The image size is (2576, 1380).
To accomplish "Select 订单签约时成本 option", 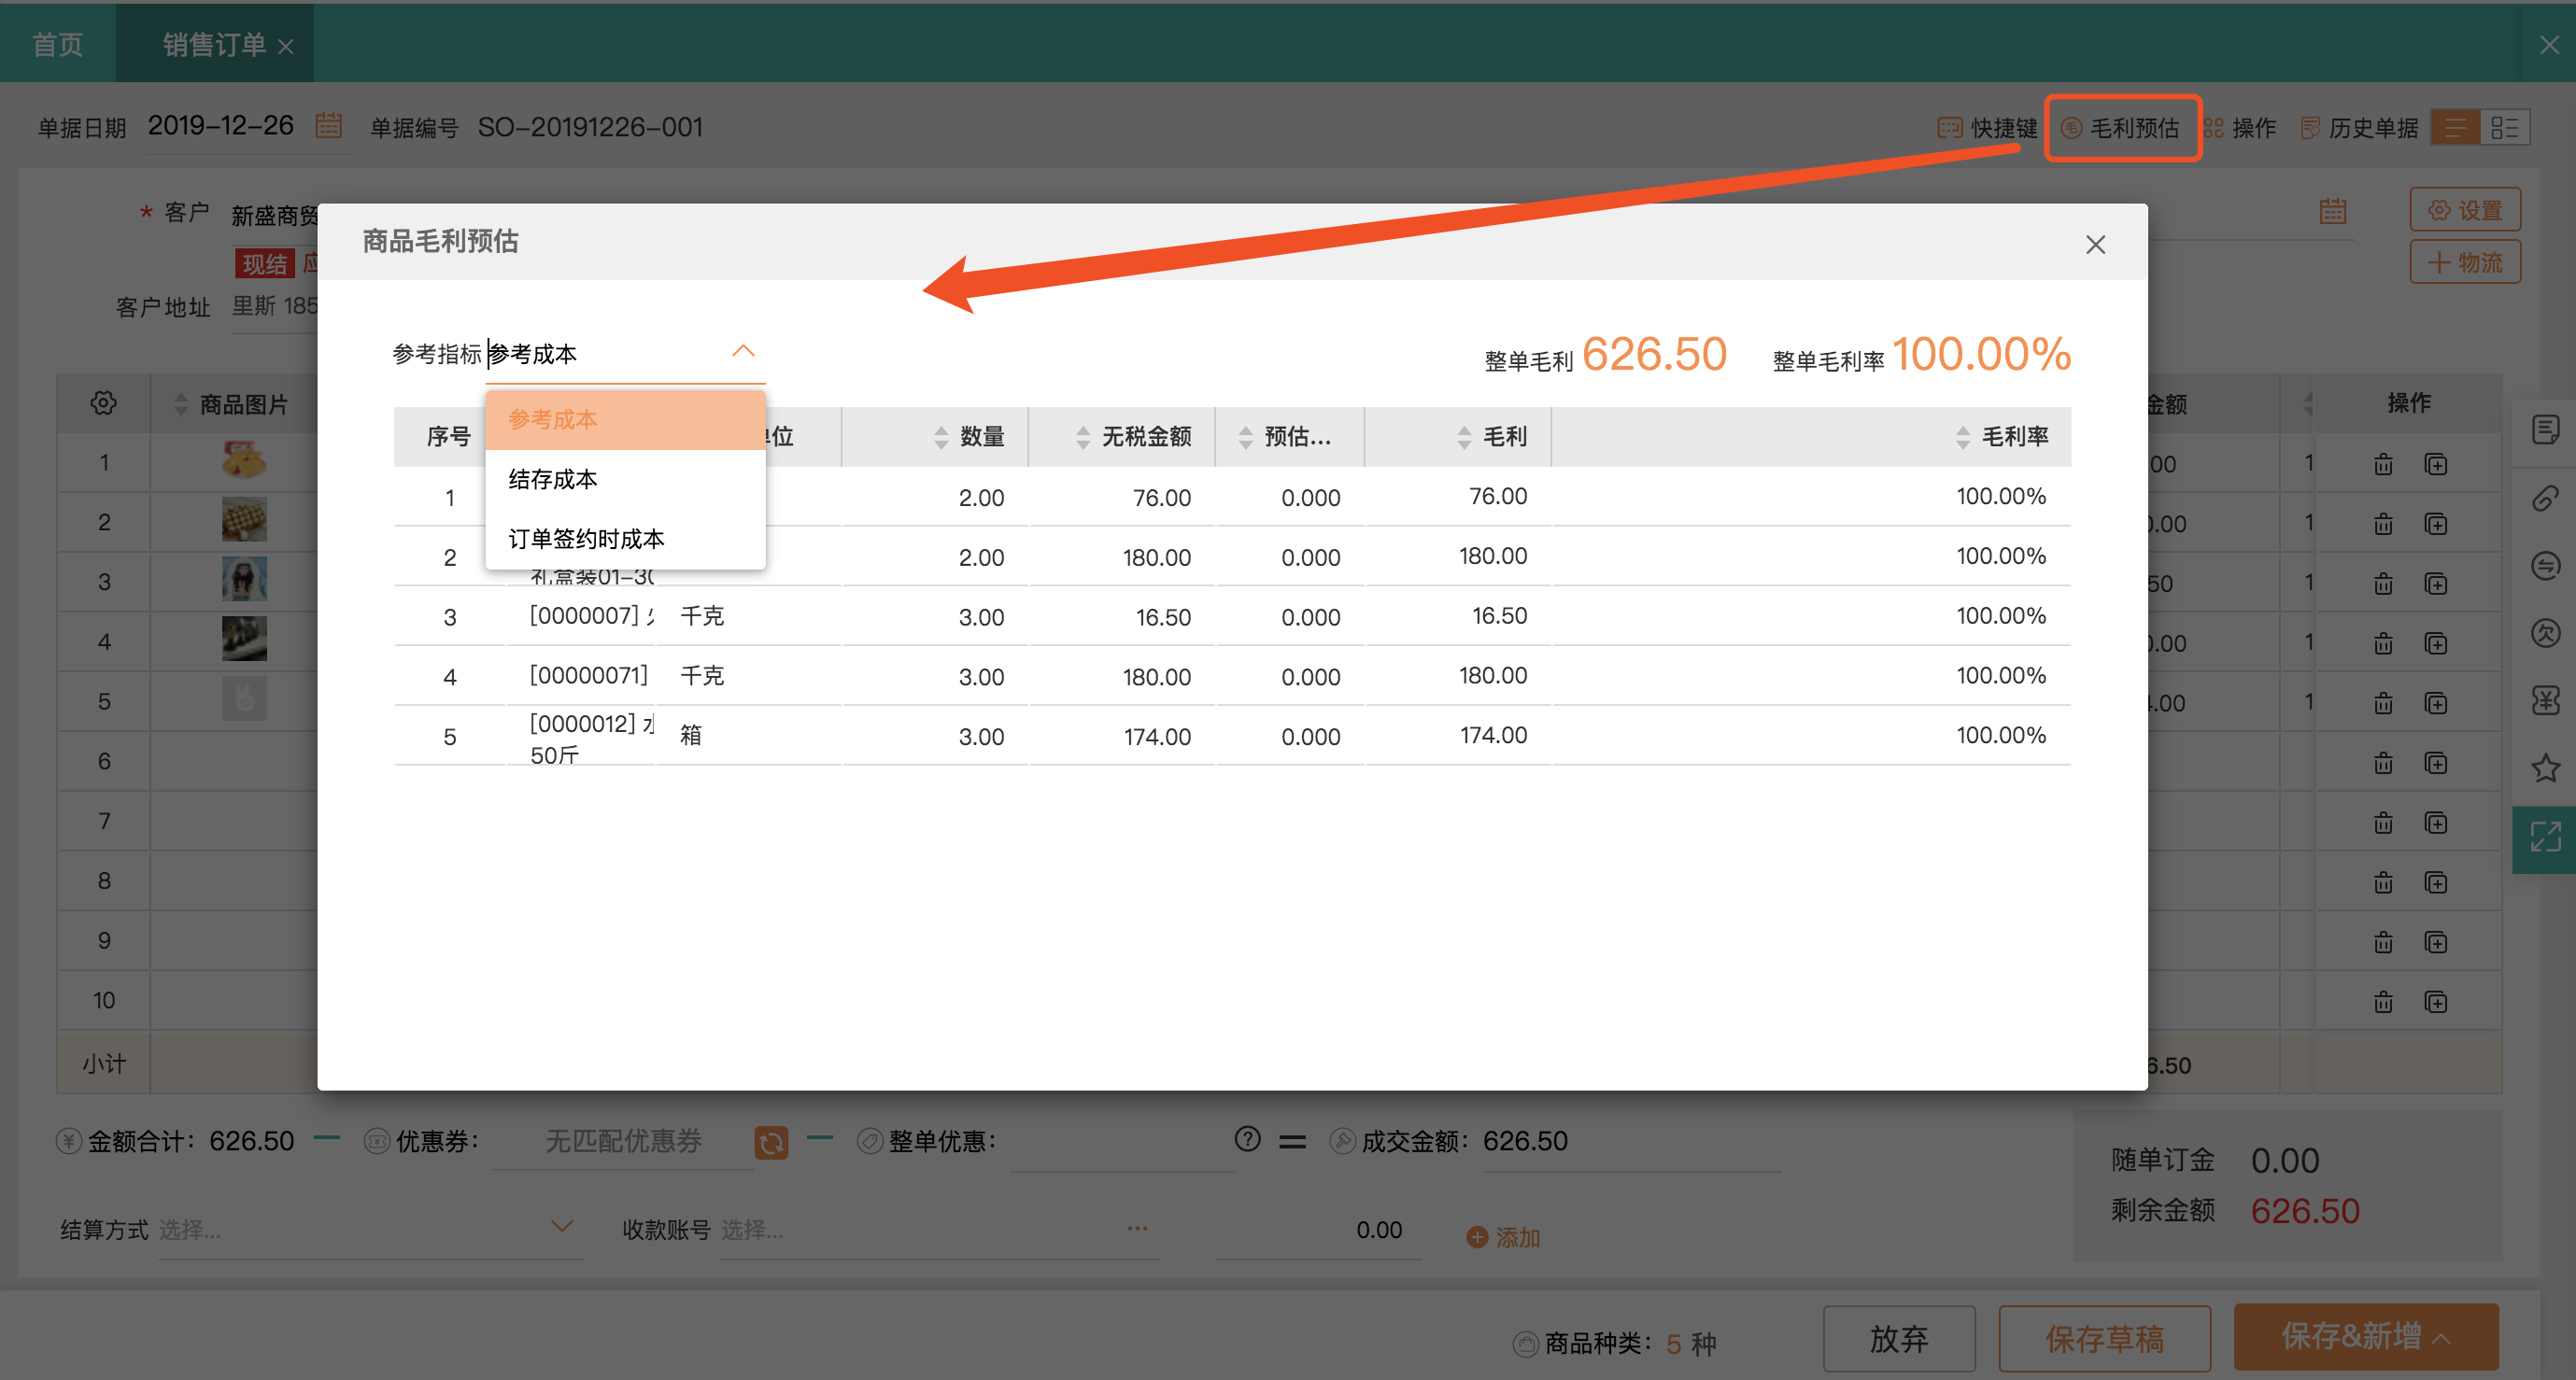I will pos(587,535).
